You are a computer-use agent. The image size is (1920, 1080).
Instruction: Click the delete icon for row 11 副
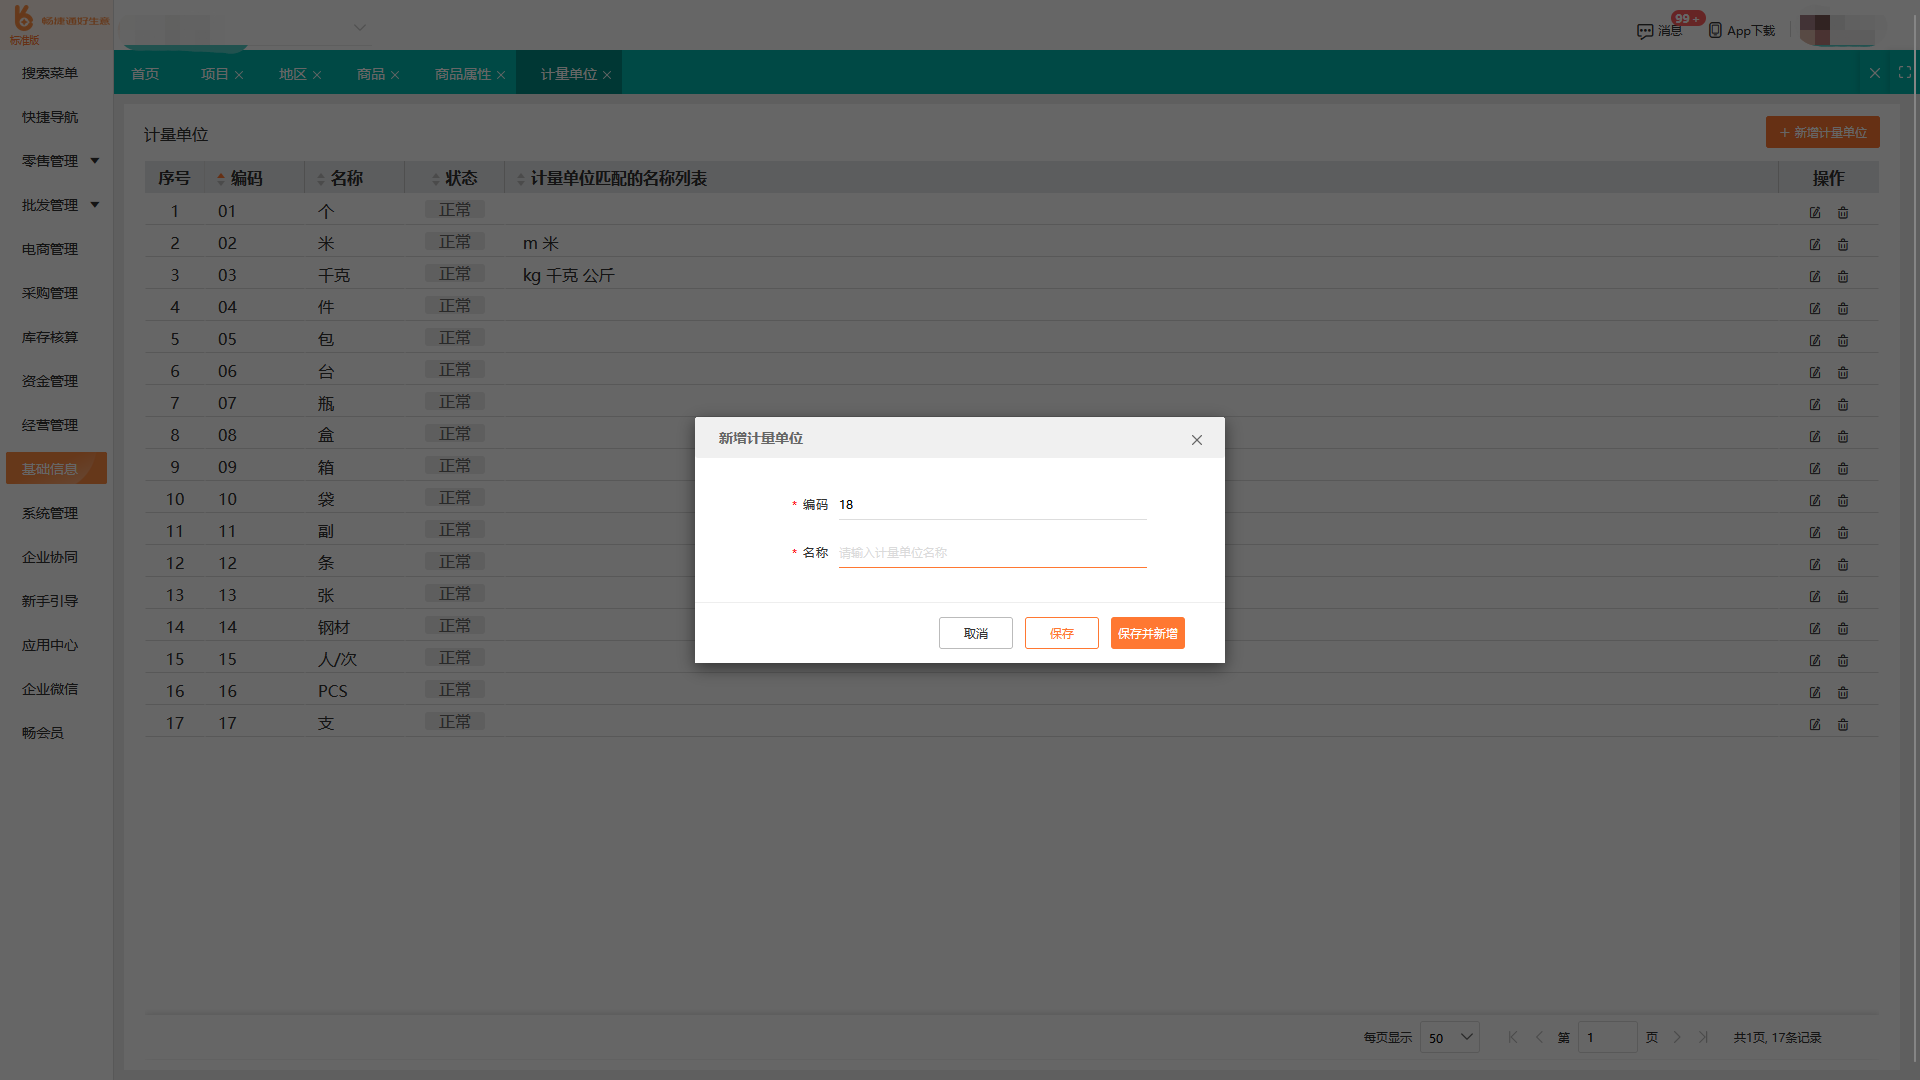[1844, 531]
